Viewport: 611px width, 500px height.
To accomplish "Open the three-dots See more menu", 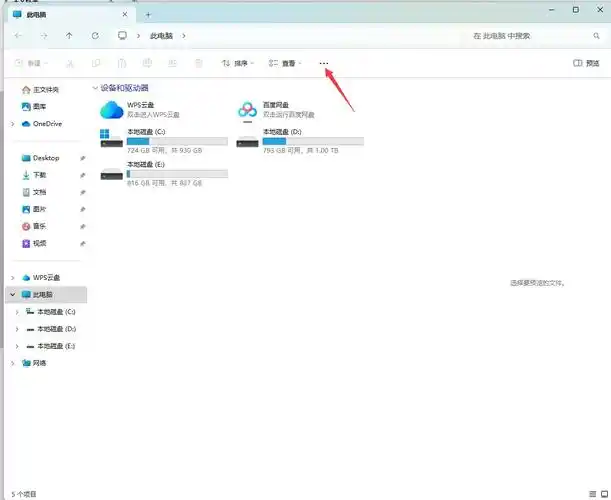I will click(x=323, y=63).
